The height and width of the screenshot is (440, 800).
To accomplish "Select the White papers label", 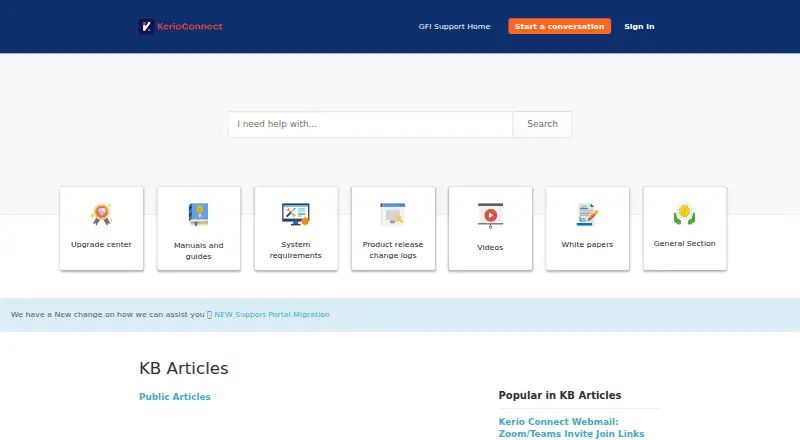I will 587,245.
